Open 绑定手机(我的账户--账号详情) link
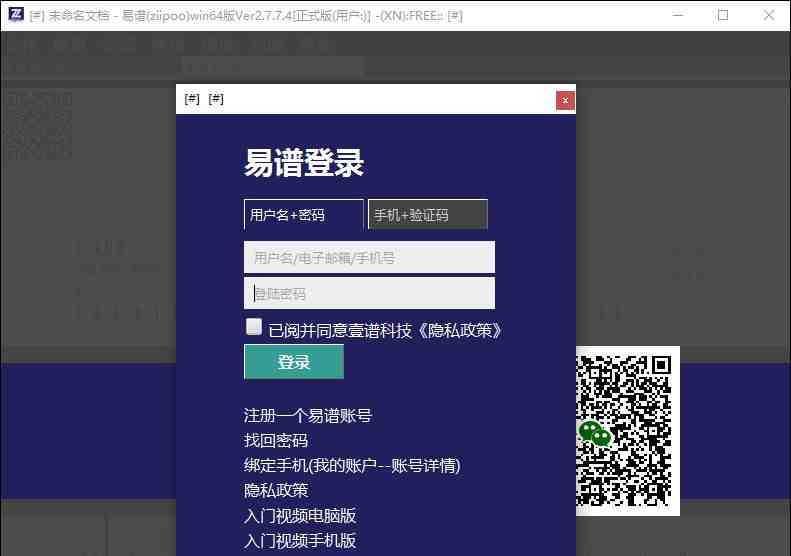The image size is (791, 556). point(352,465)
